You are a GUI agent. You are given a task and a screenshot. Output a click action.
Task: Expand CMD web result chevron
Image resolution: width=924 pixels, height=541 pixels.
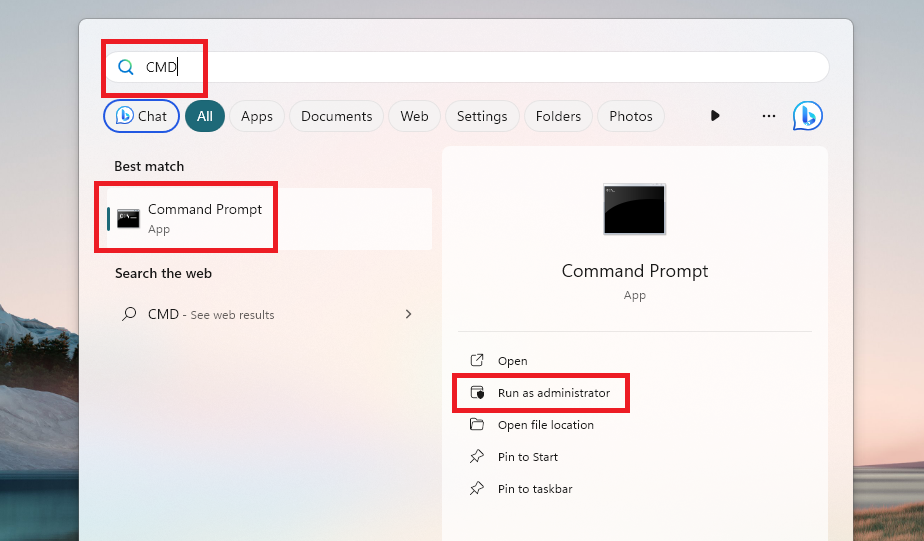(x=408, y=314)
